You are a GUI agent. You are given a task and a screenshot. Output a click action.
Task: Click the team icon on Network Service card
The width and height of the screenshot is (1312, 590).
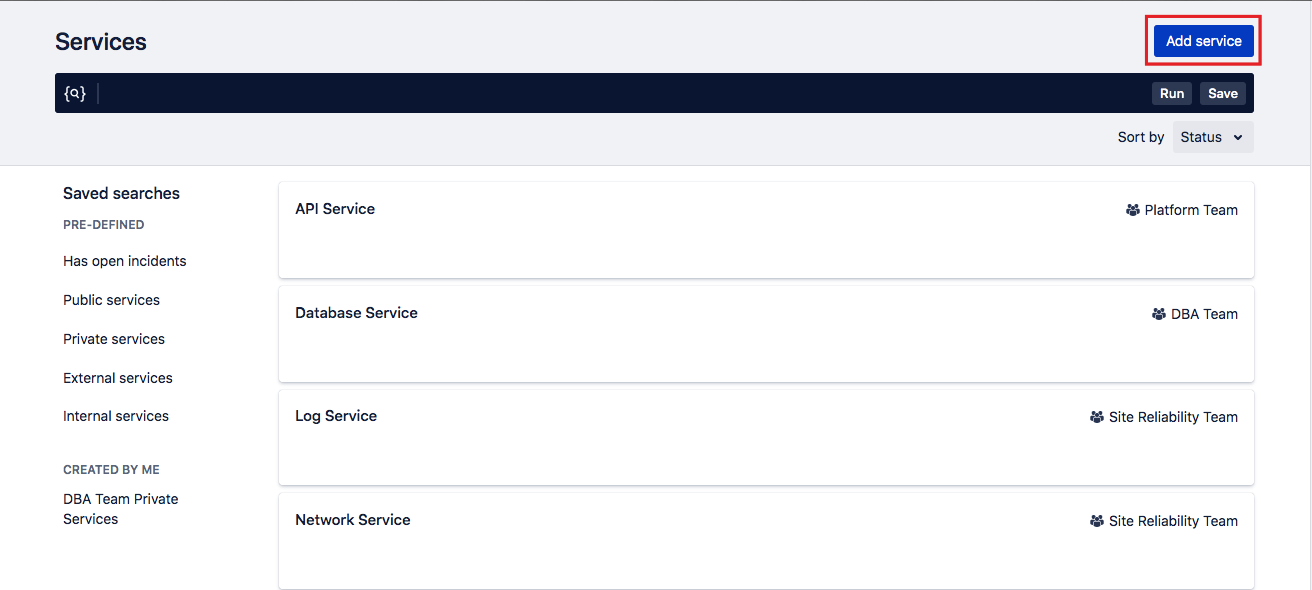point(1097,520)
